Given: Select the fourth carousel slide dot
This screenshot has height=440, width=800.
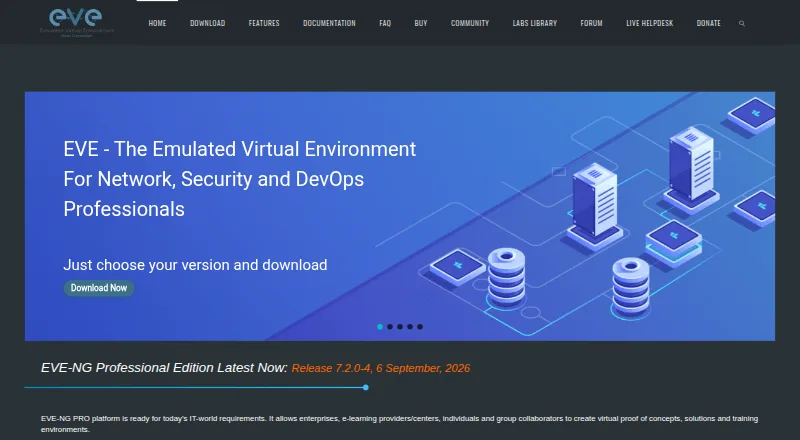Looking at the screenshot, I should click(x=410, y=327).
